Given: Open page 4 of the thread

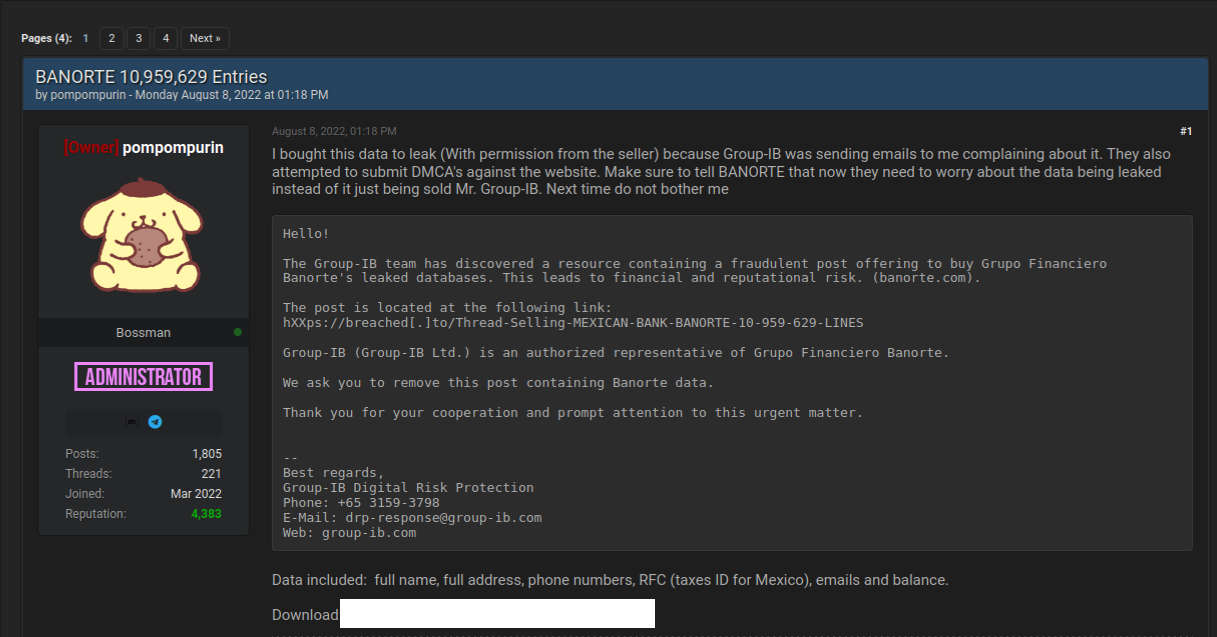Looking at the screenshot, I should (166, 38).
